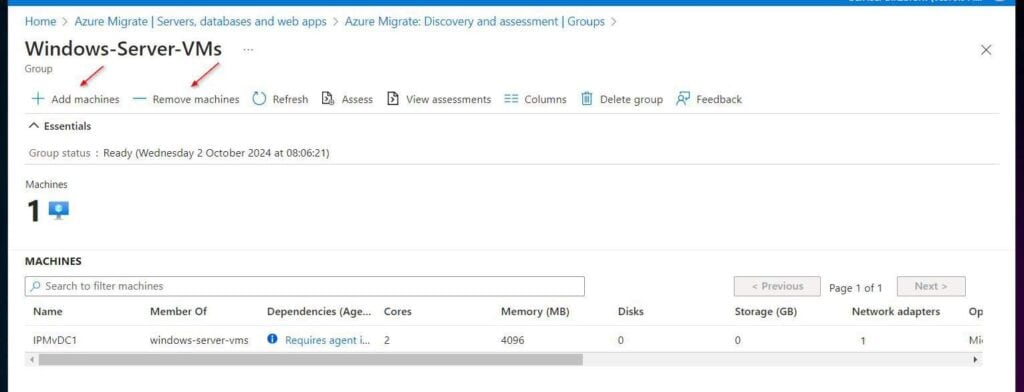The width and height of the screenshot is (1024, 392).
Task: Click the machine monitor icon beside count 1
Action: tap(59, 211)
